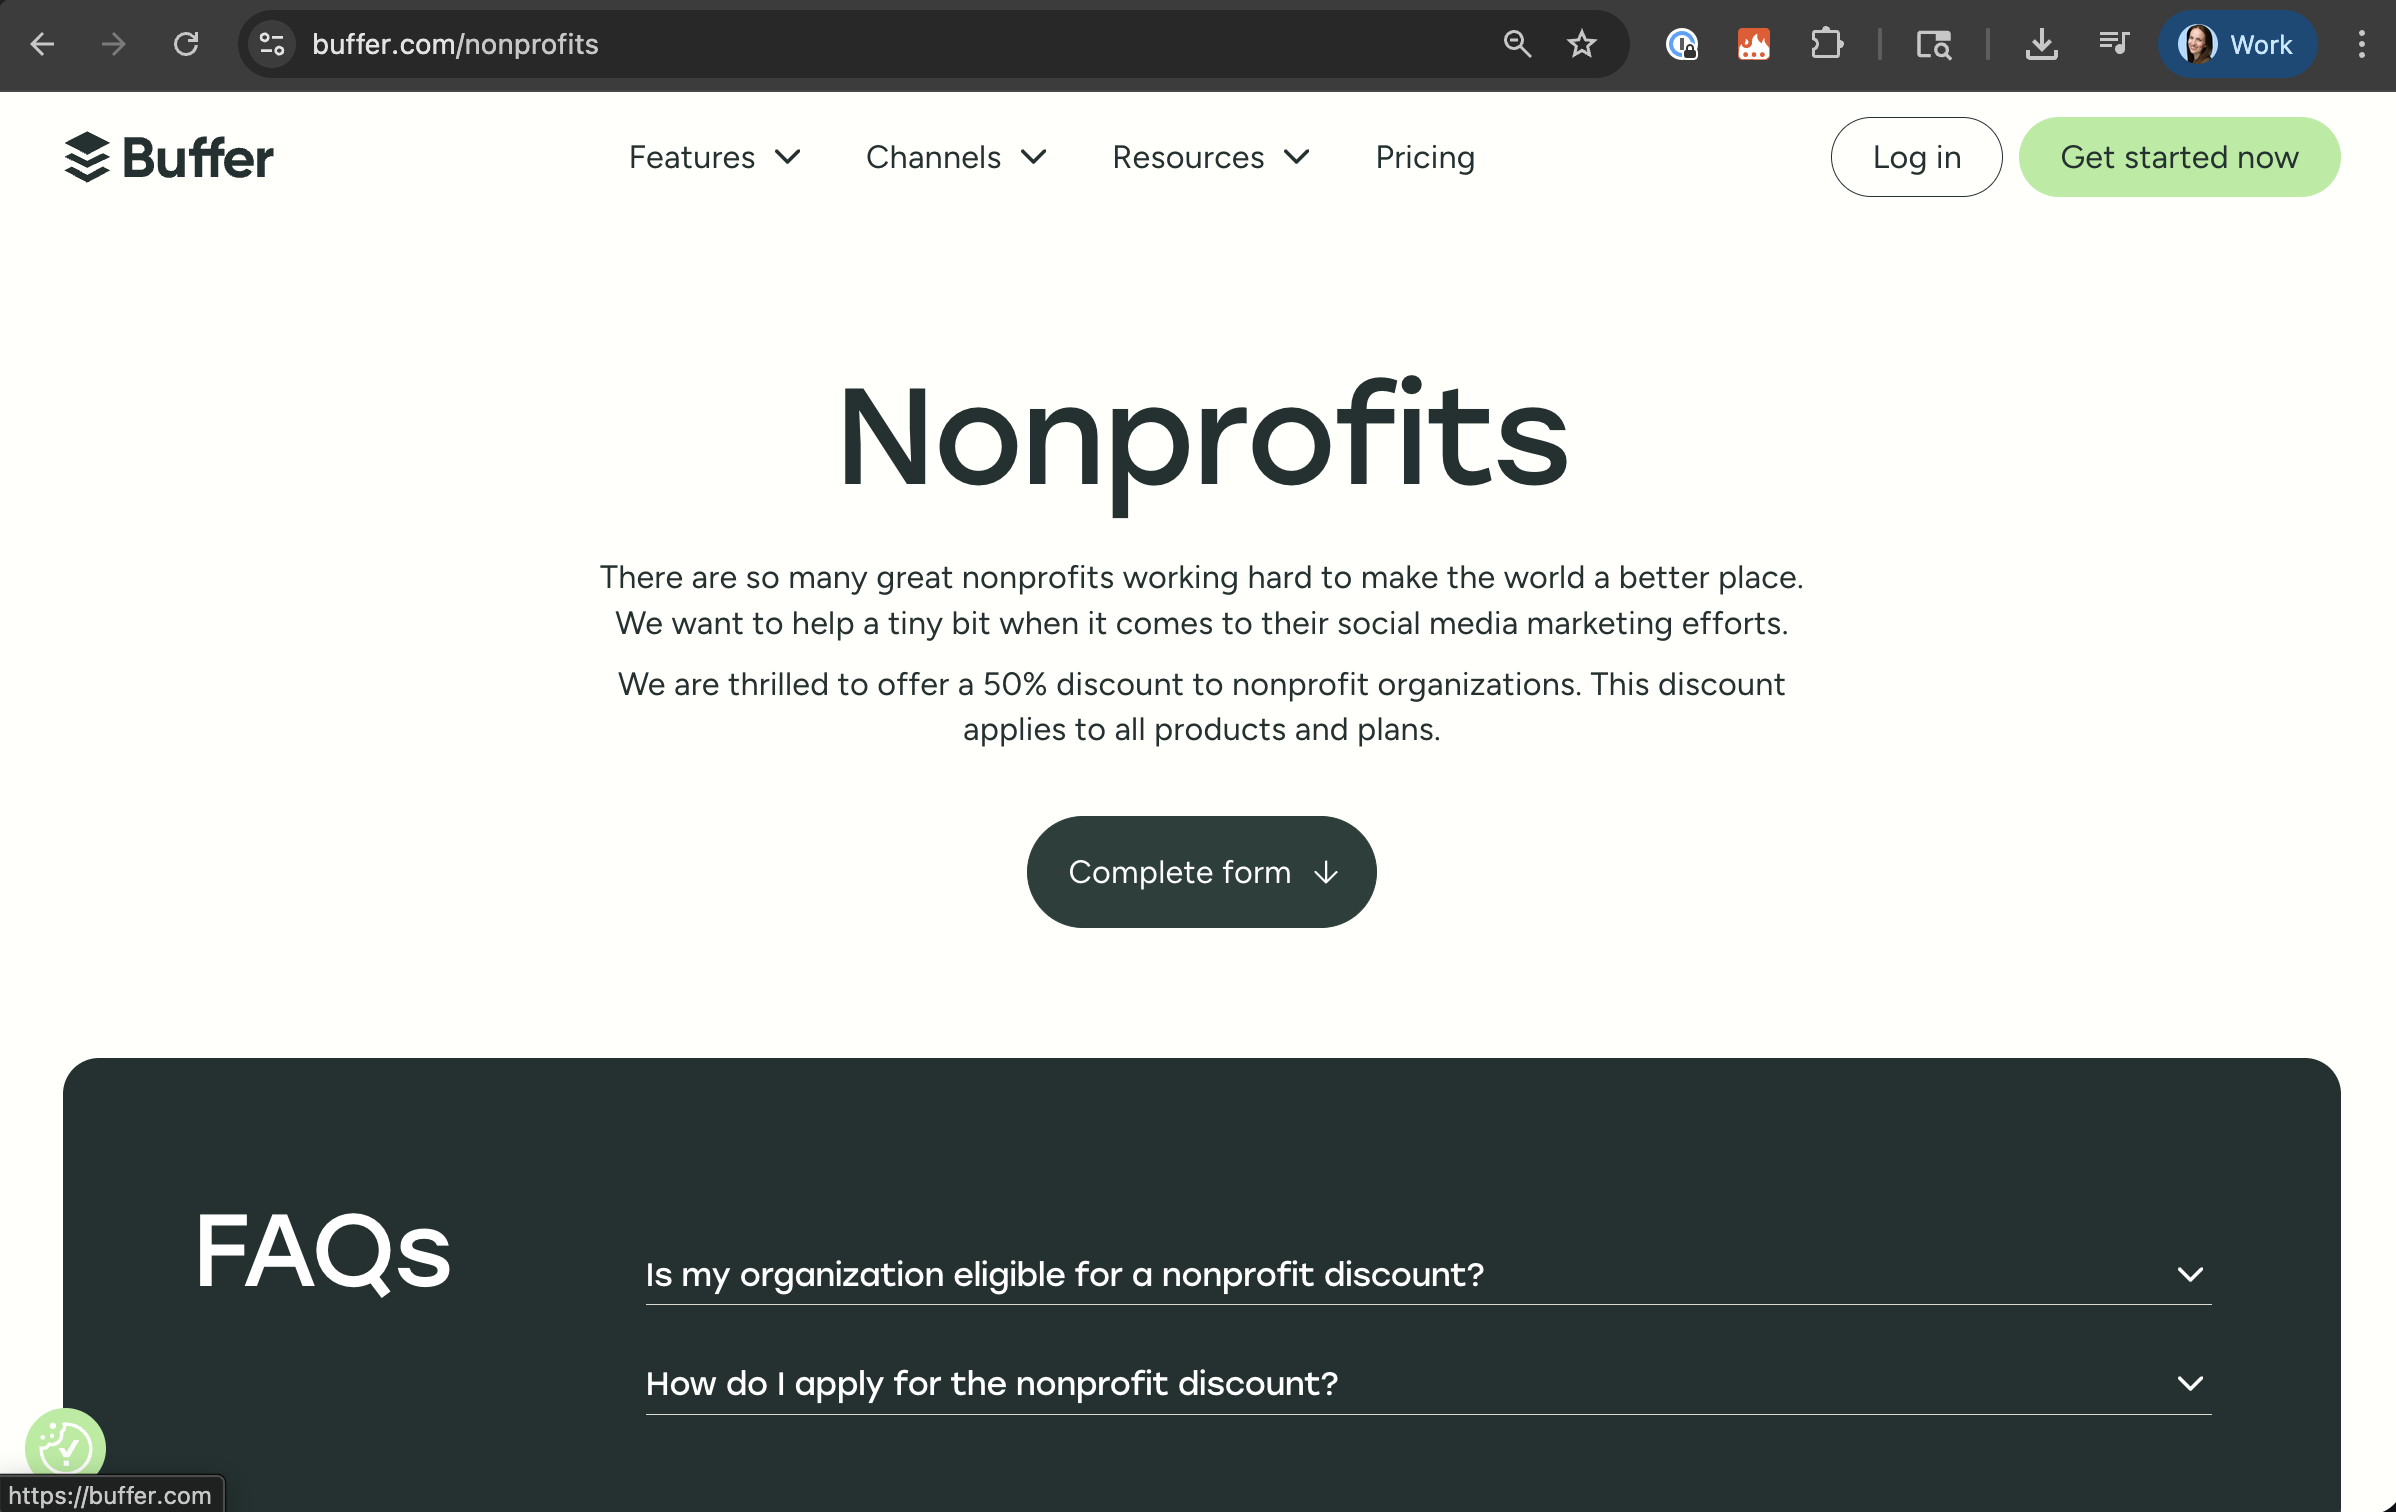This screenshot has width=2396, height=1512.
Task: Expand the Channels dropdown menu
Action: pyautogui.click(x=955, y=157)
